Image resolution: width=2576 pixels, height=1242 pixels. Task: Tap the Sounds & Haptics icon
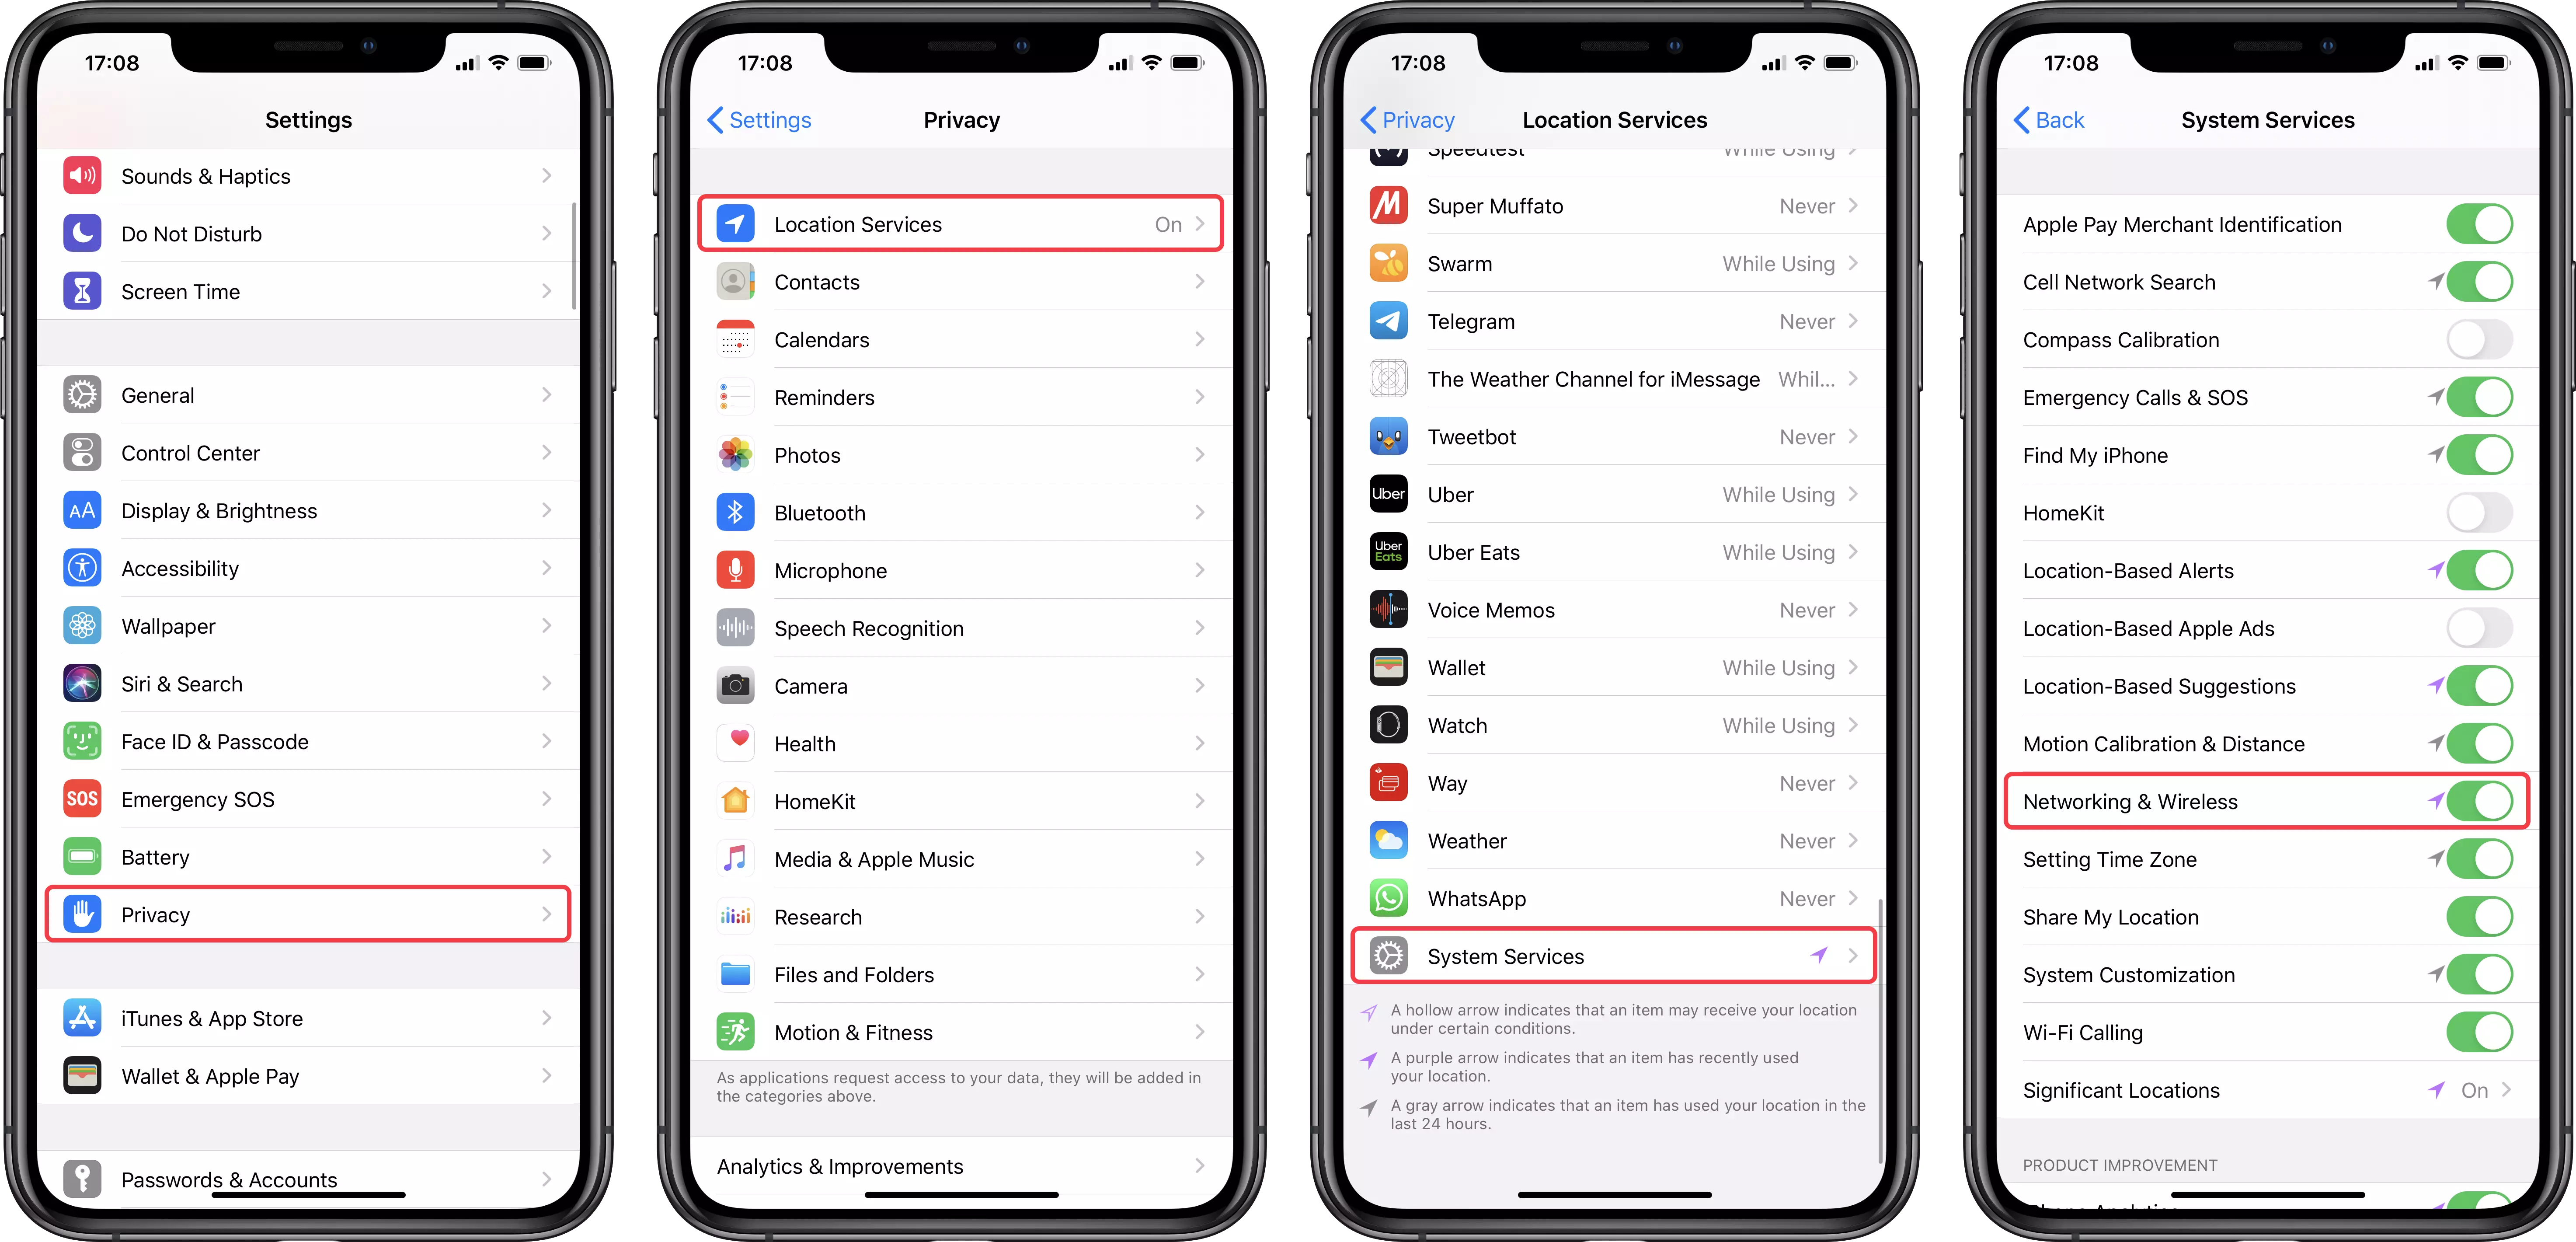pyautogui.click(x=82, y=176)
